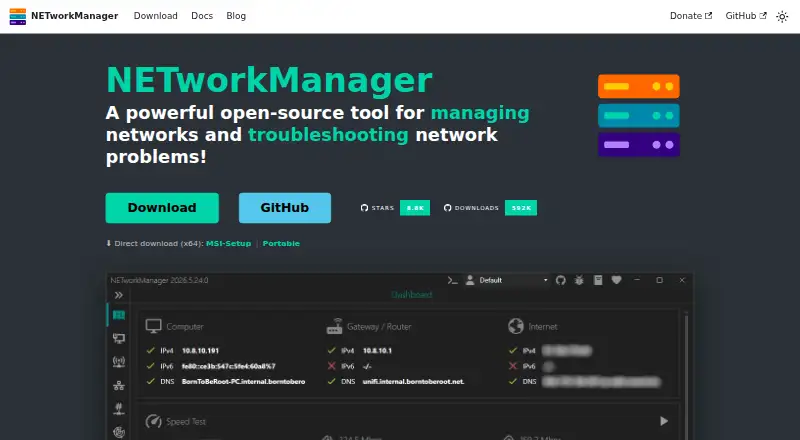
Task: Open the GitHub Downloads badge
Action: tap(490, 208)
